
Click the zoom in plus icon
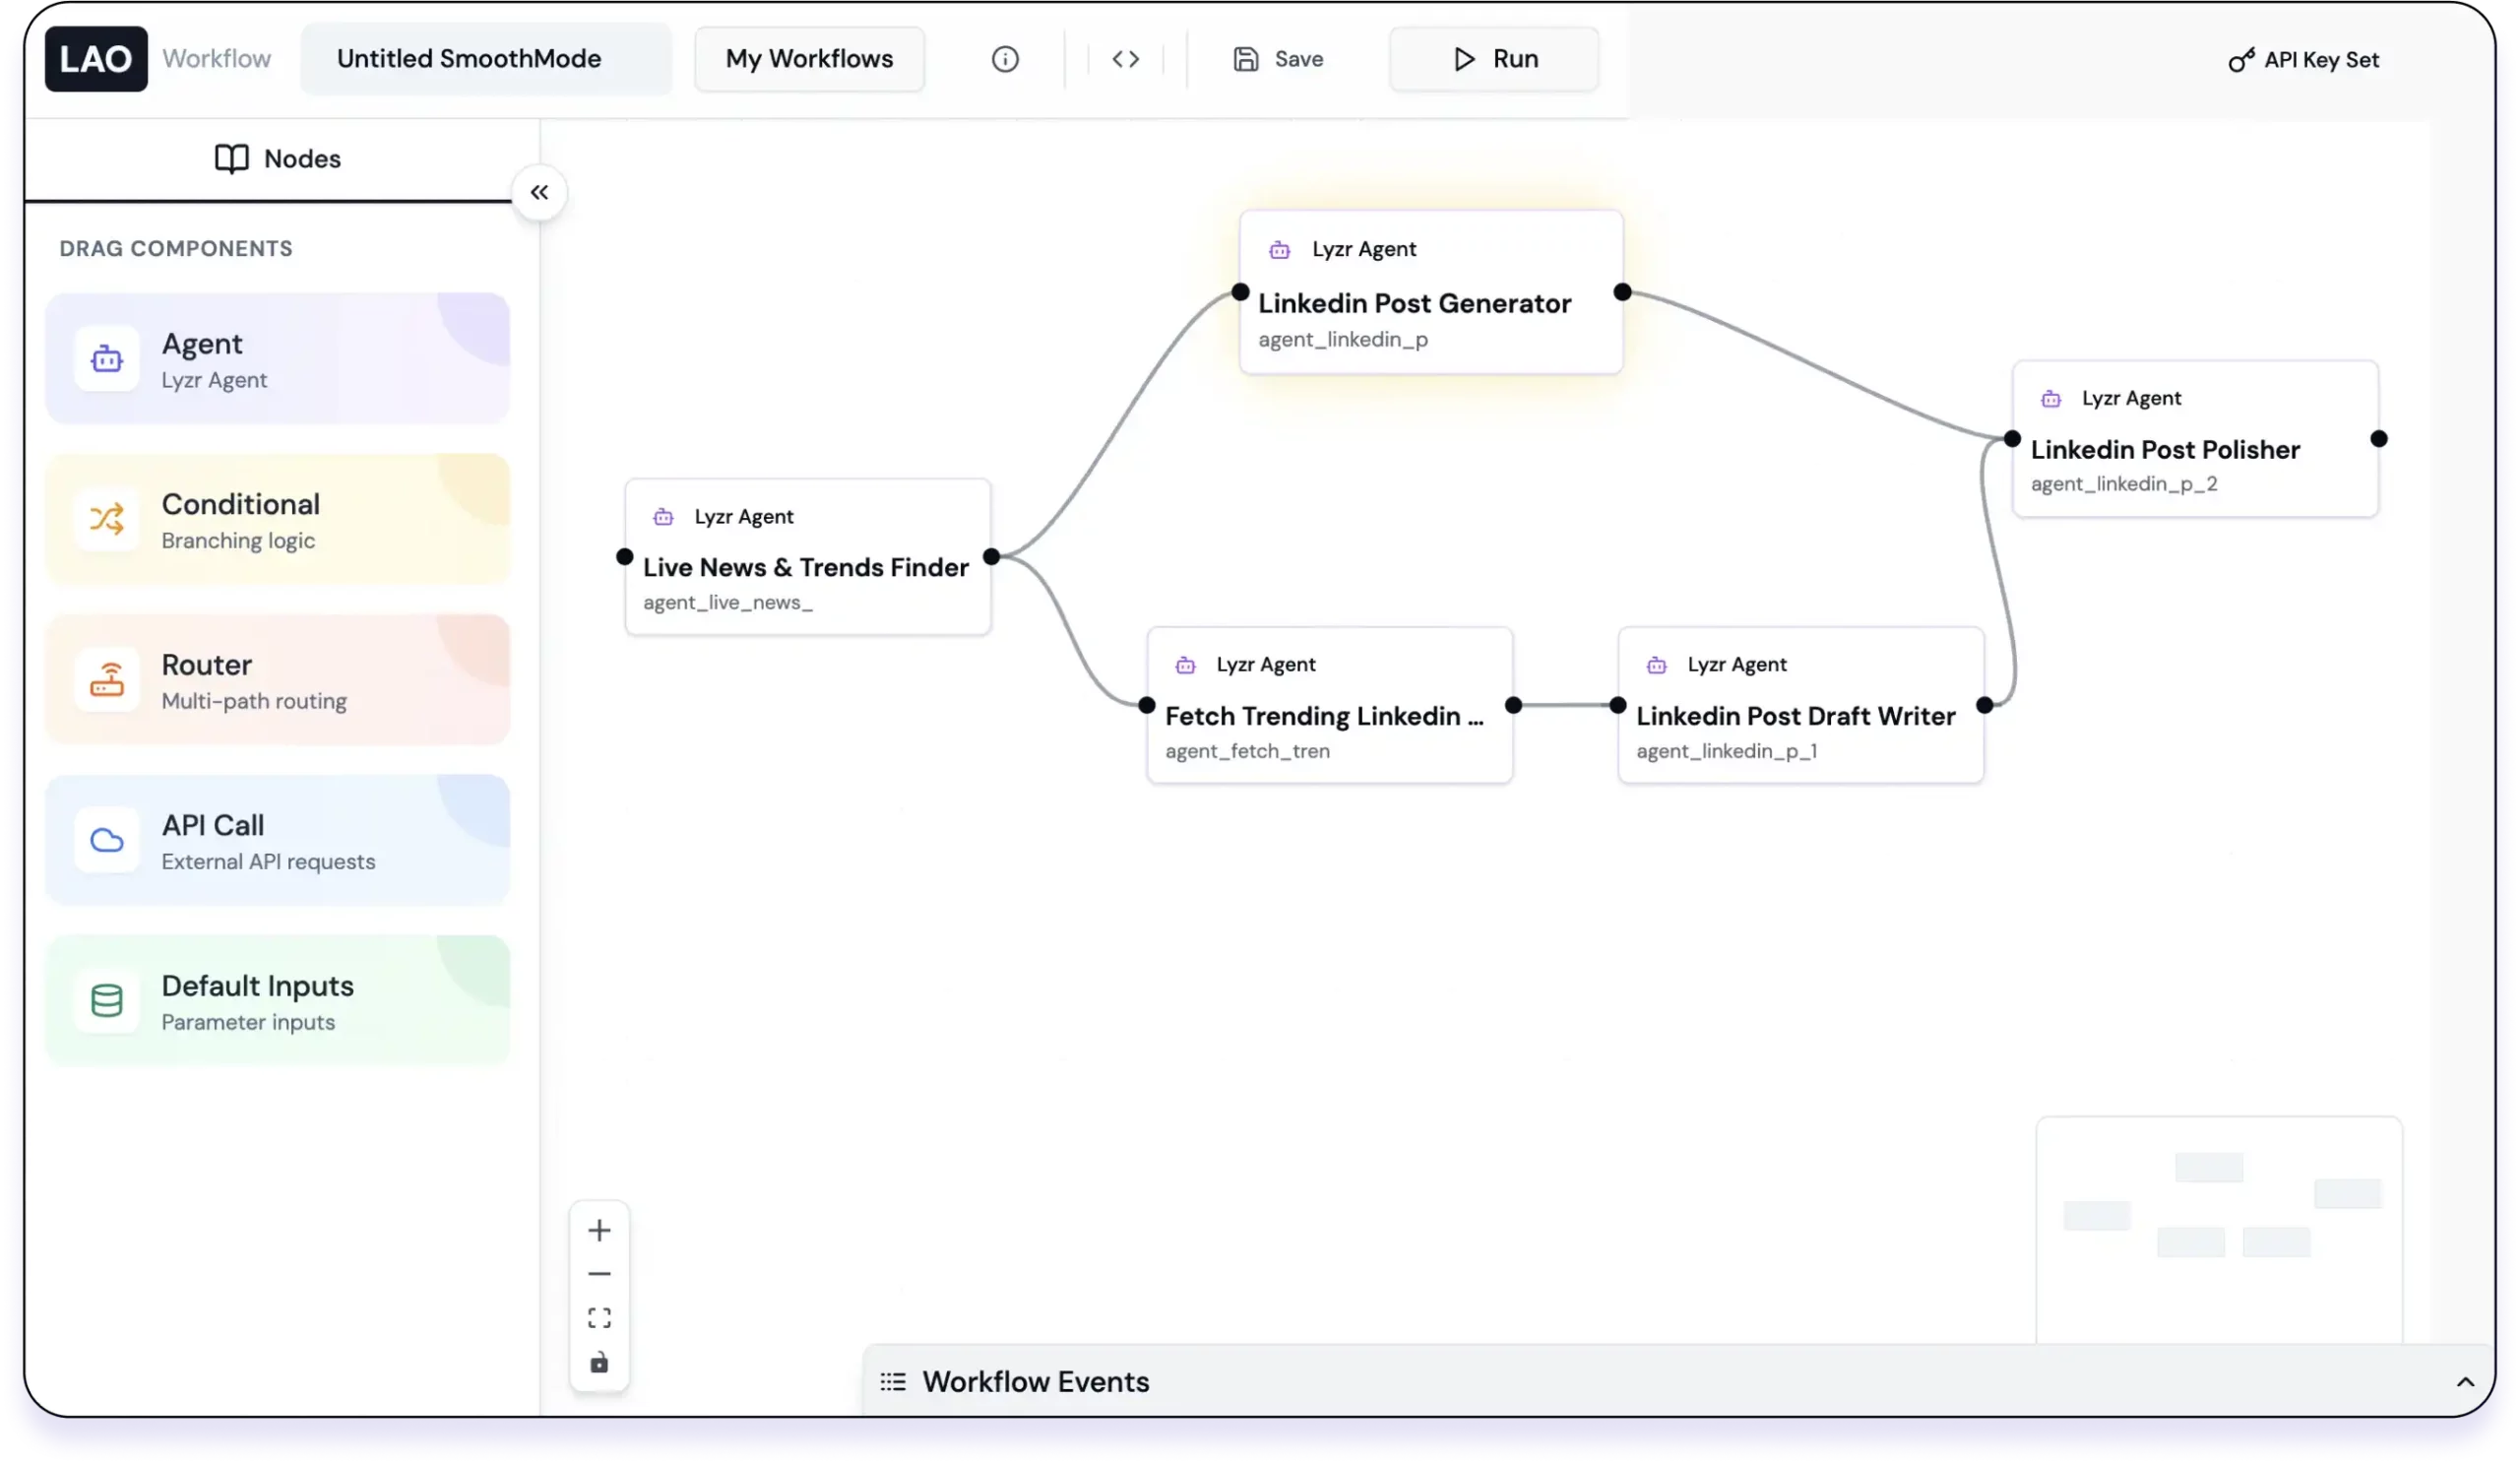599,1230
